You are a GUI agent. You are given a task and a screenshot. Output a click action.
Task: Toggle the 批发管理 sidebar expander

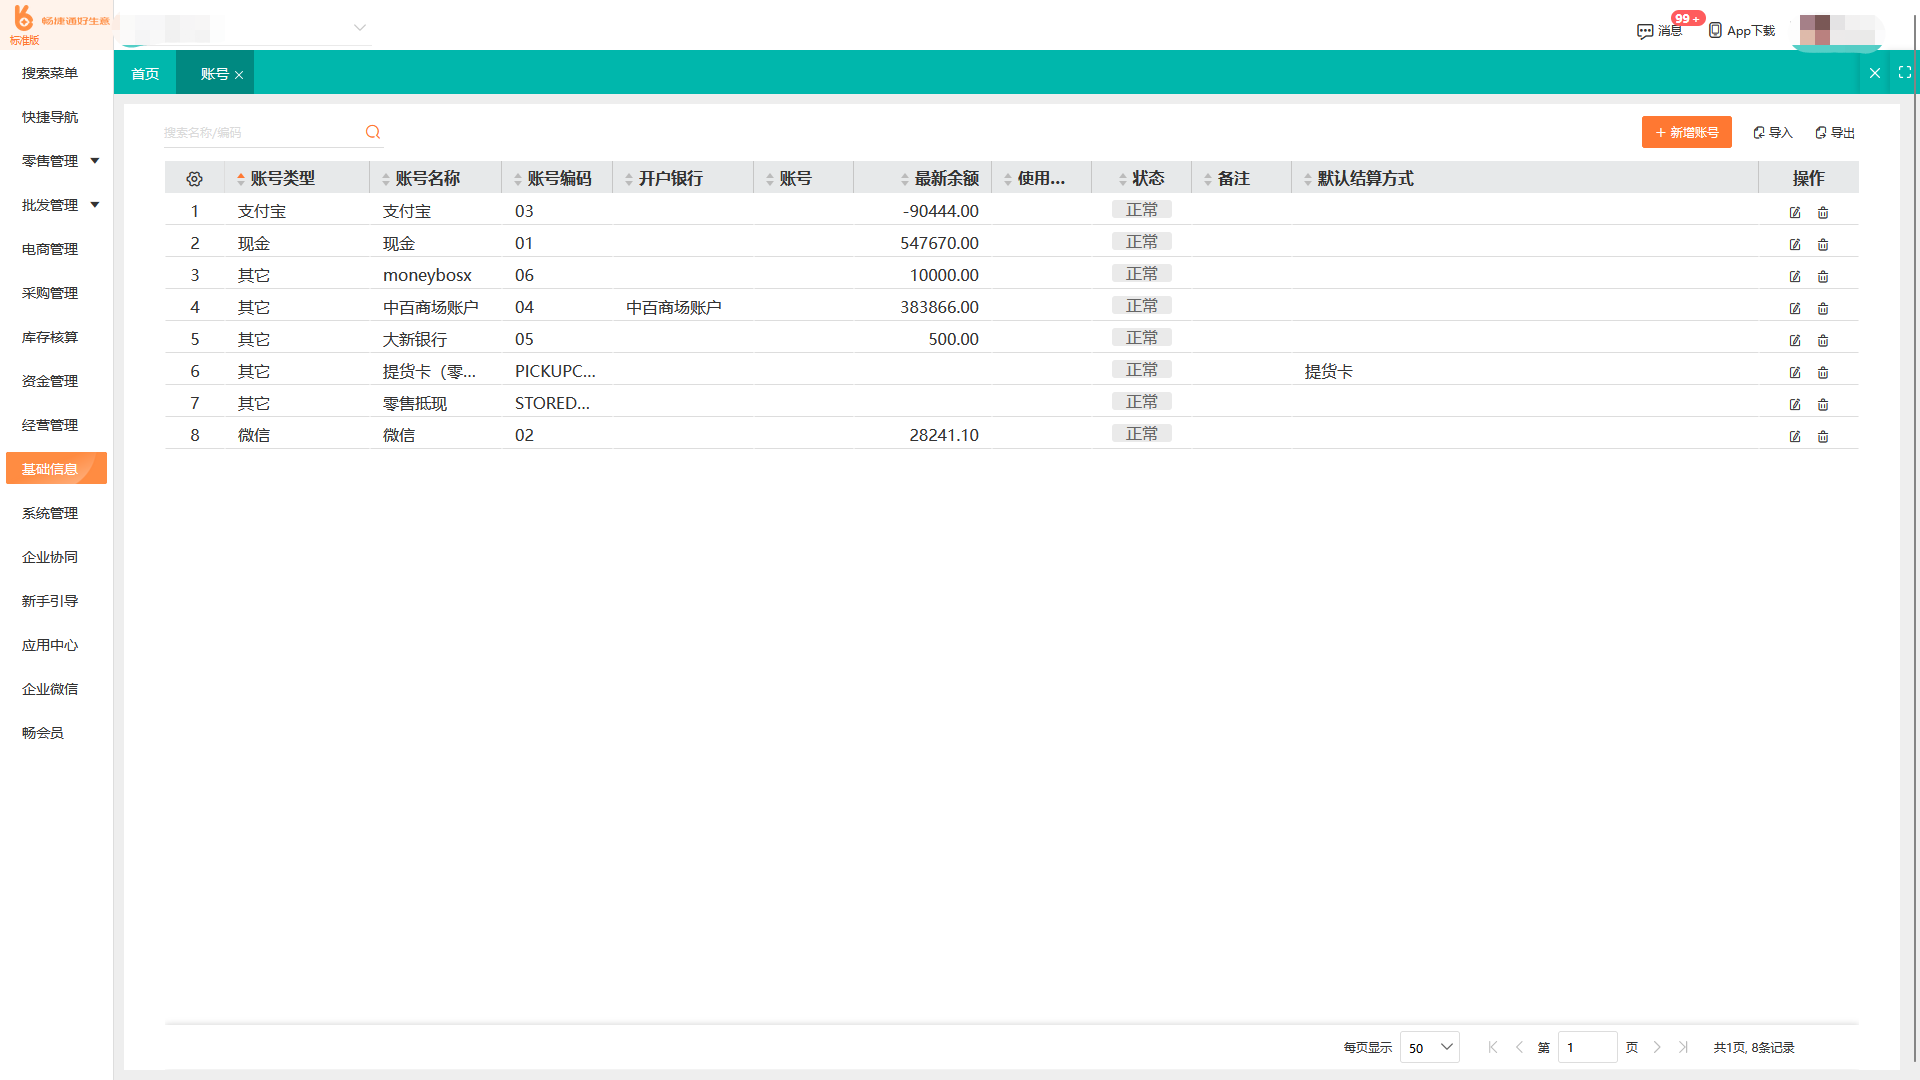click(x=99, y=204)
